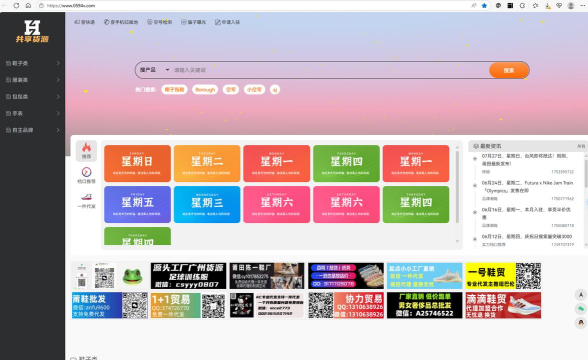Select the flame 推荐 tab
The height and width of the screenshot is (360, 588).
pos(87,151)
